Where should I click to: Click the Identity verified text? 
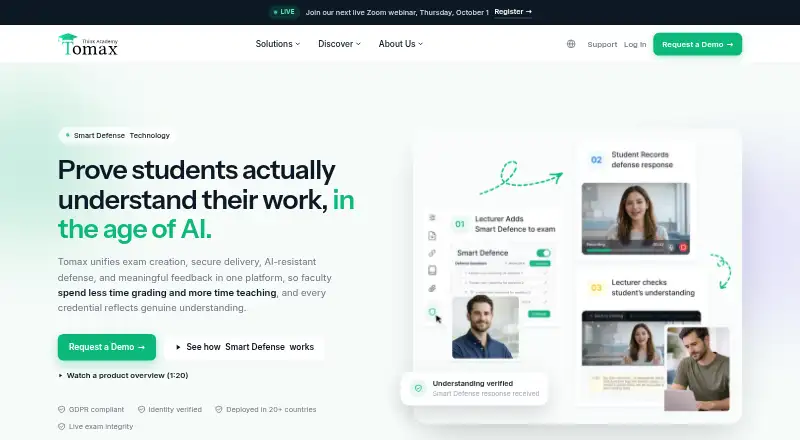tap(175, 409)
